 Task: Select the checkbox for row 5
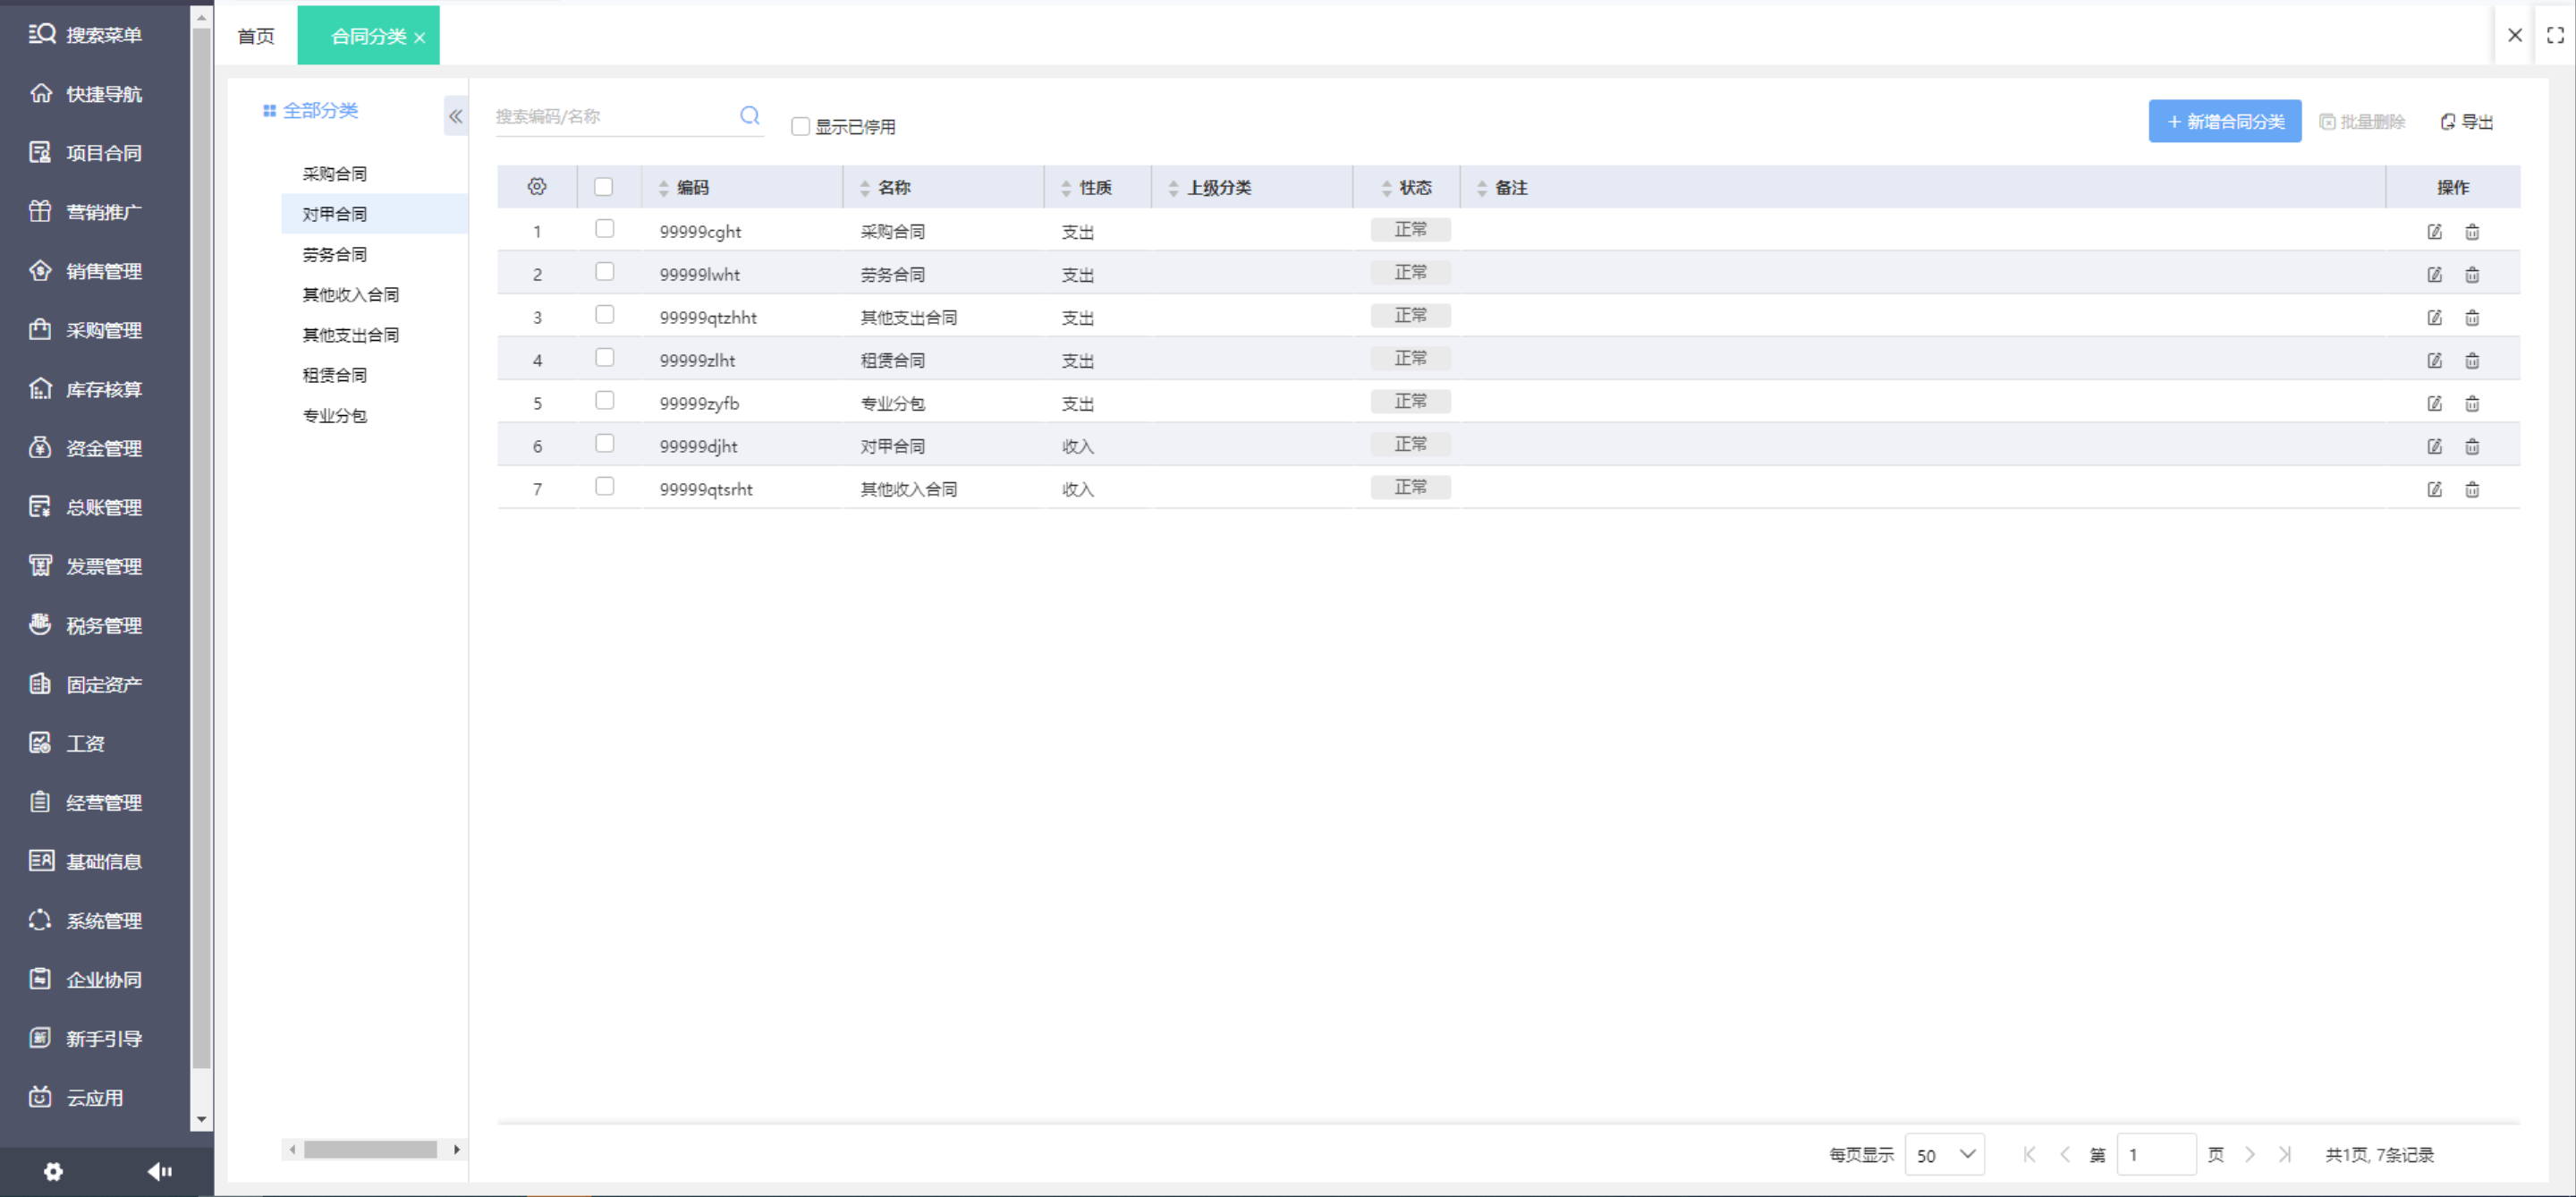[x=605, y=401]
